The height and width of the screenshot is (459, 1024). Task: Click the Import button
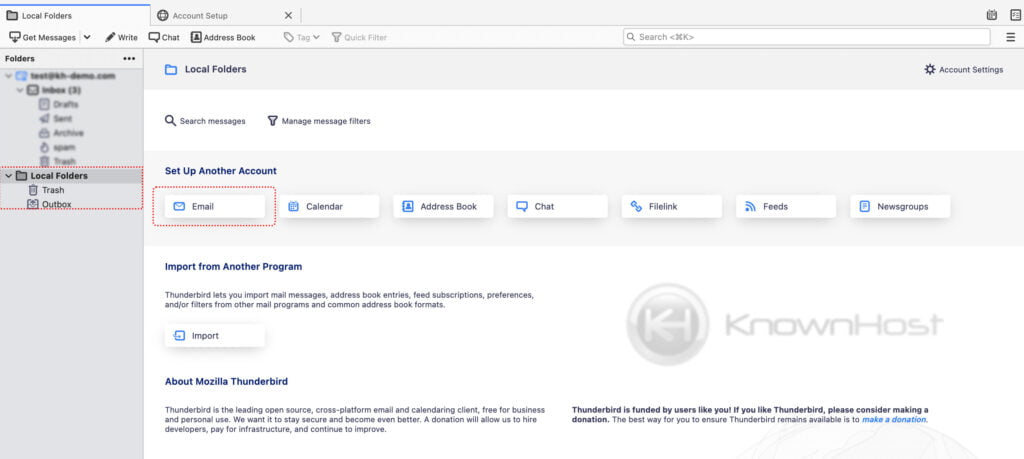(x=215, y=336)
